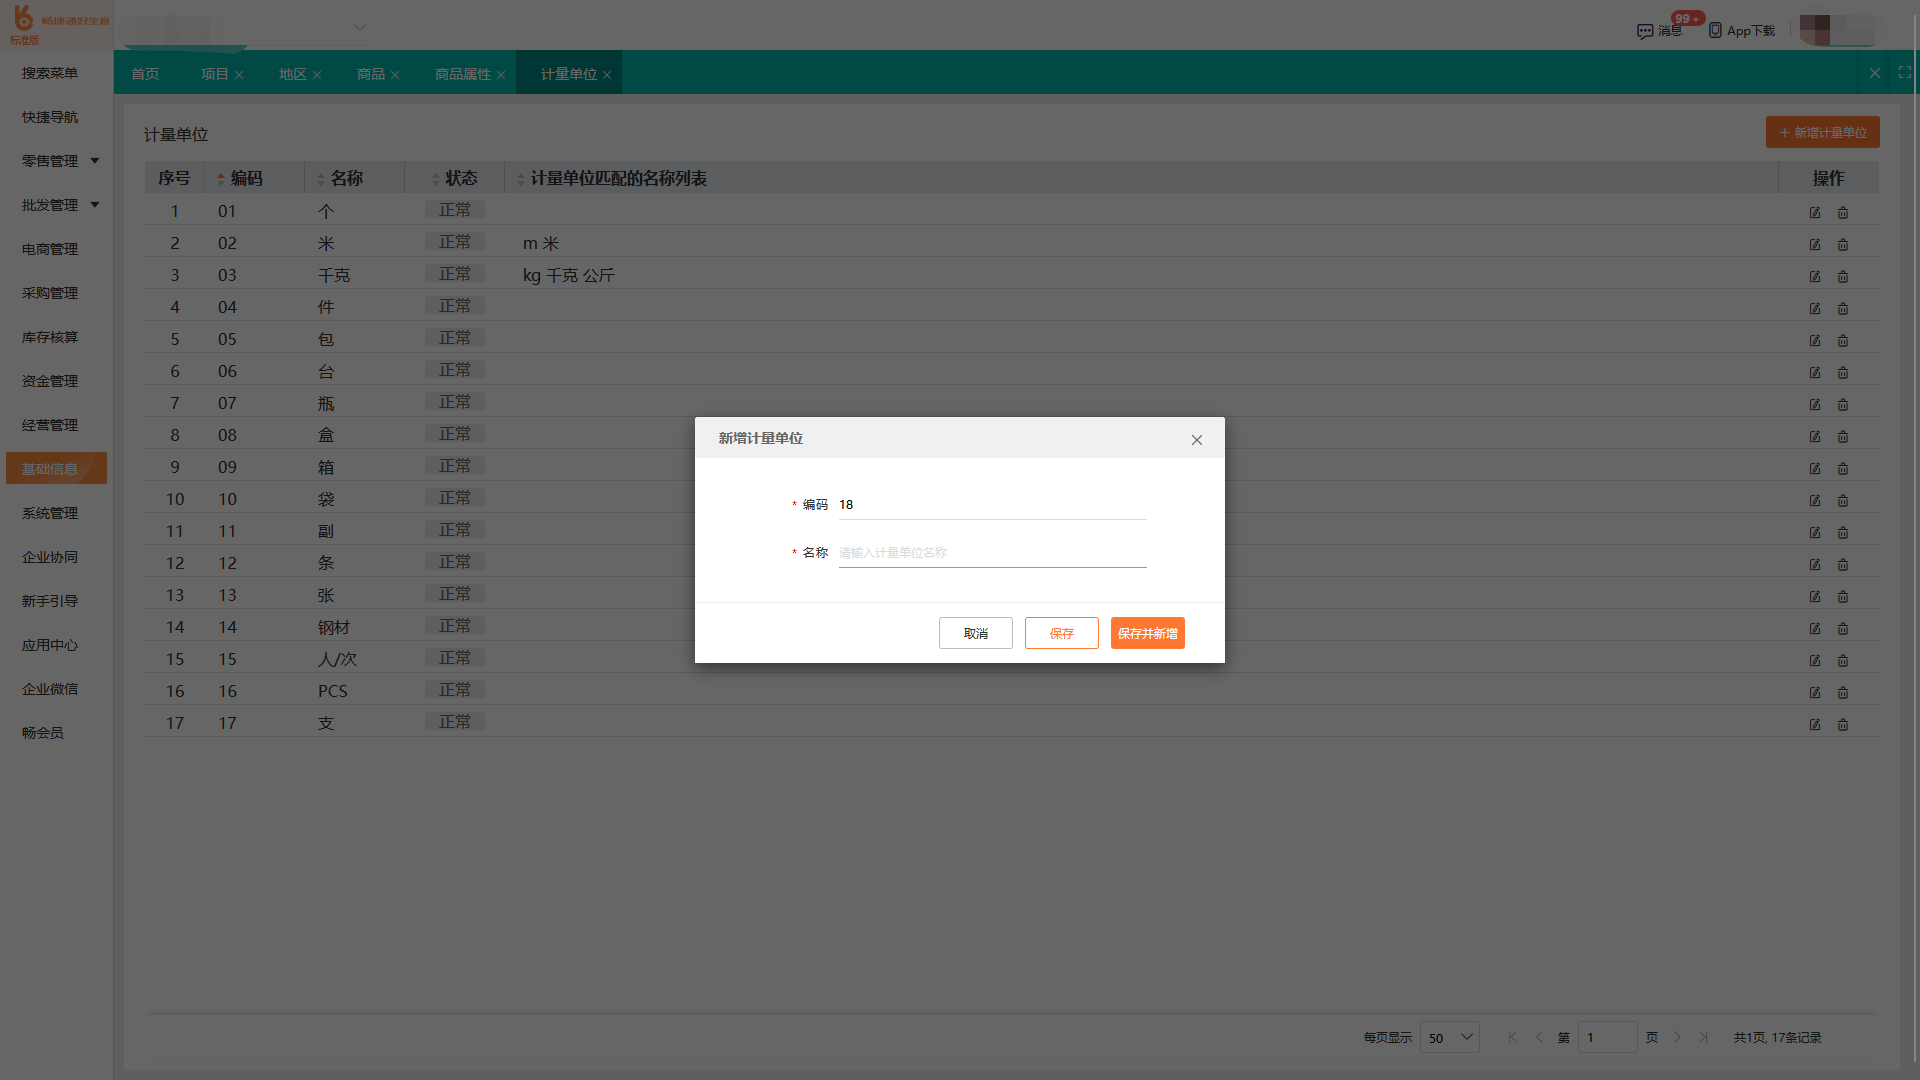Click the delete icon for PCS row
The height and width of the screenshot is (1080, 1920).
(x=1844, y=691)
